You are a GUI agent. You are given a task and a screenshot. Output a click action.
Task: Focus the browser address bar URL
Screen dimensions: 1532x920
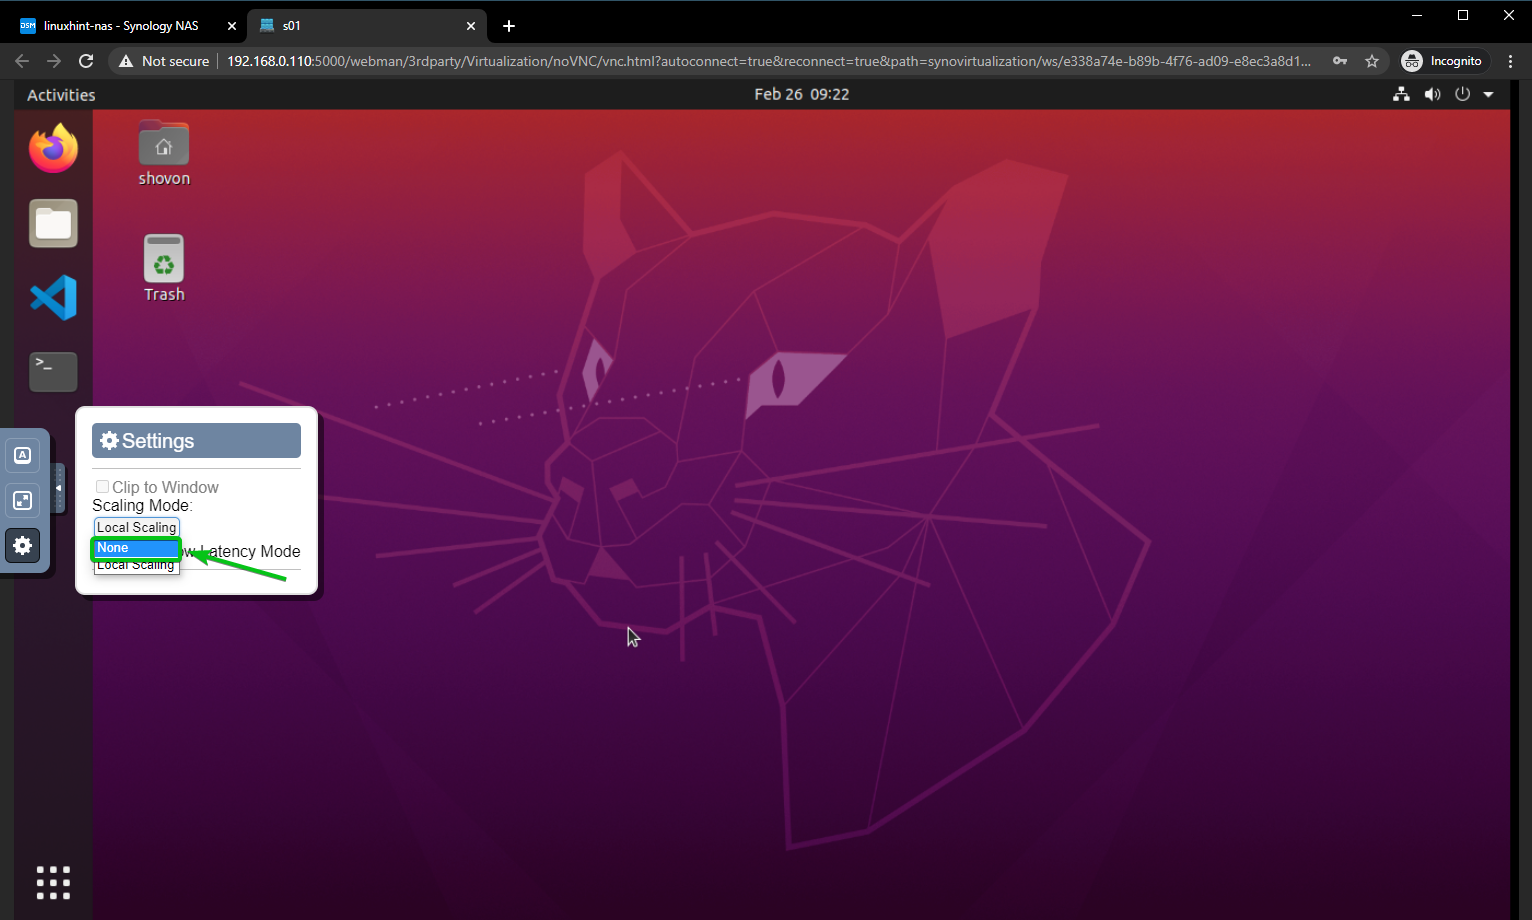coord(768,61)
